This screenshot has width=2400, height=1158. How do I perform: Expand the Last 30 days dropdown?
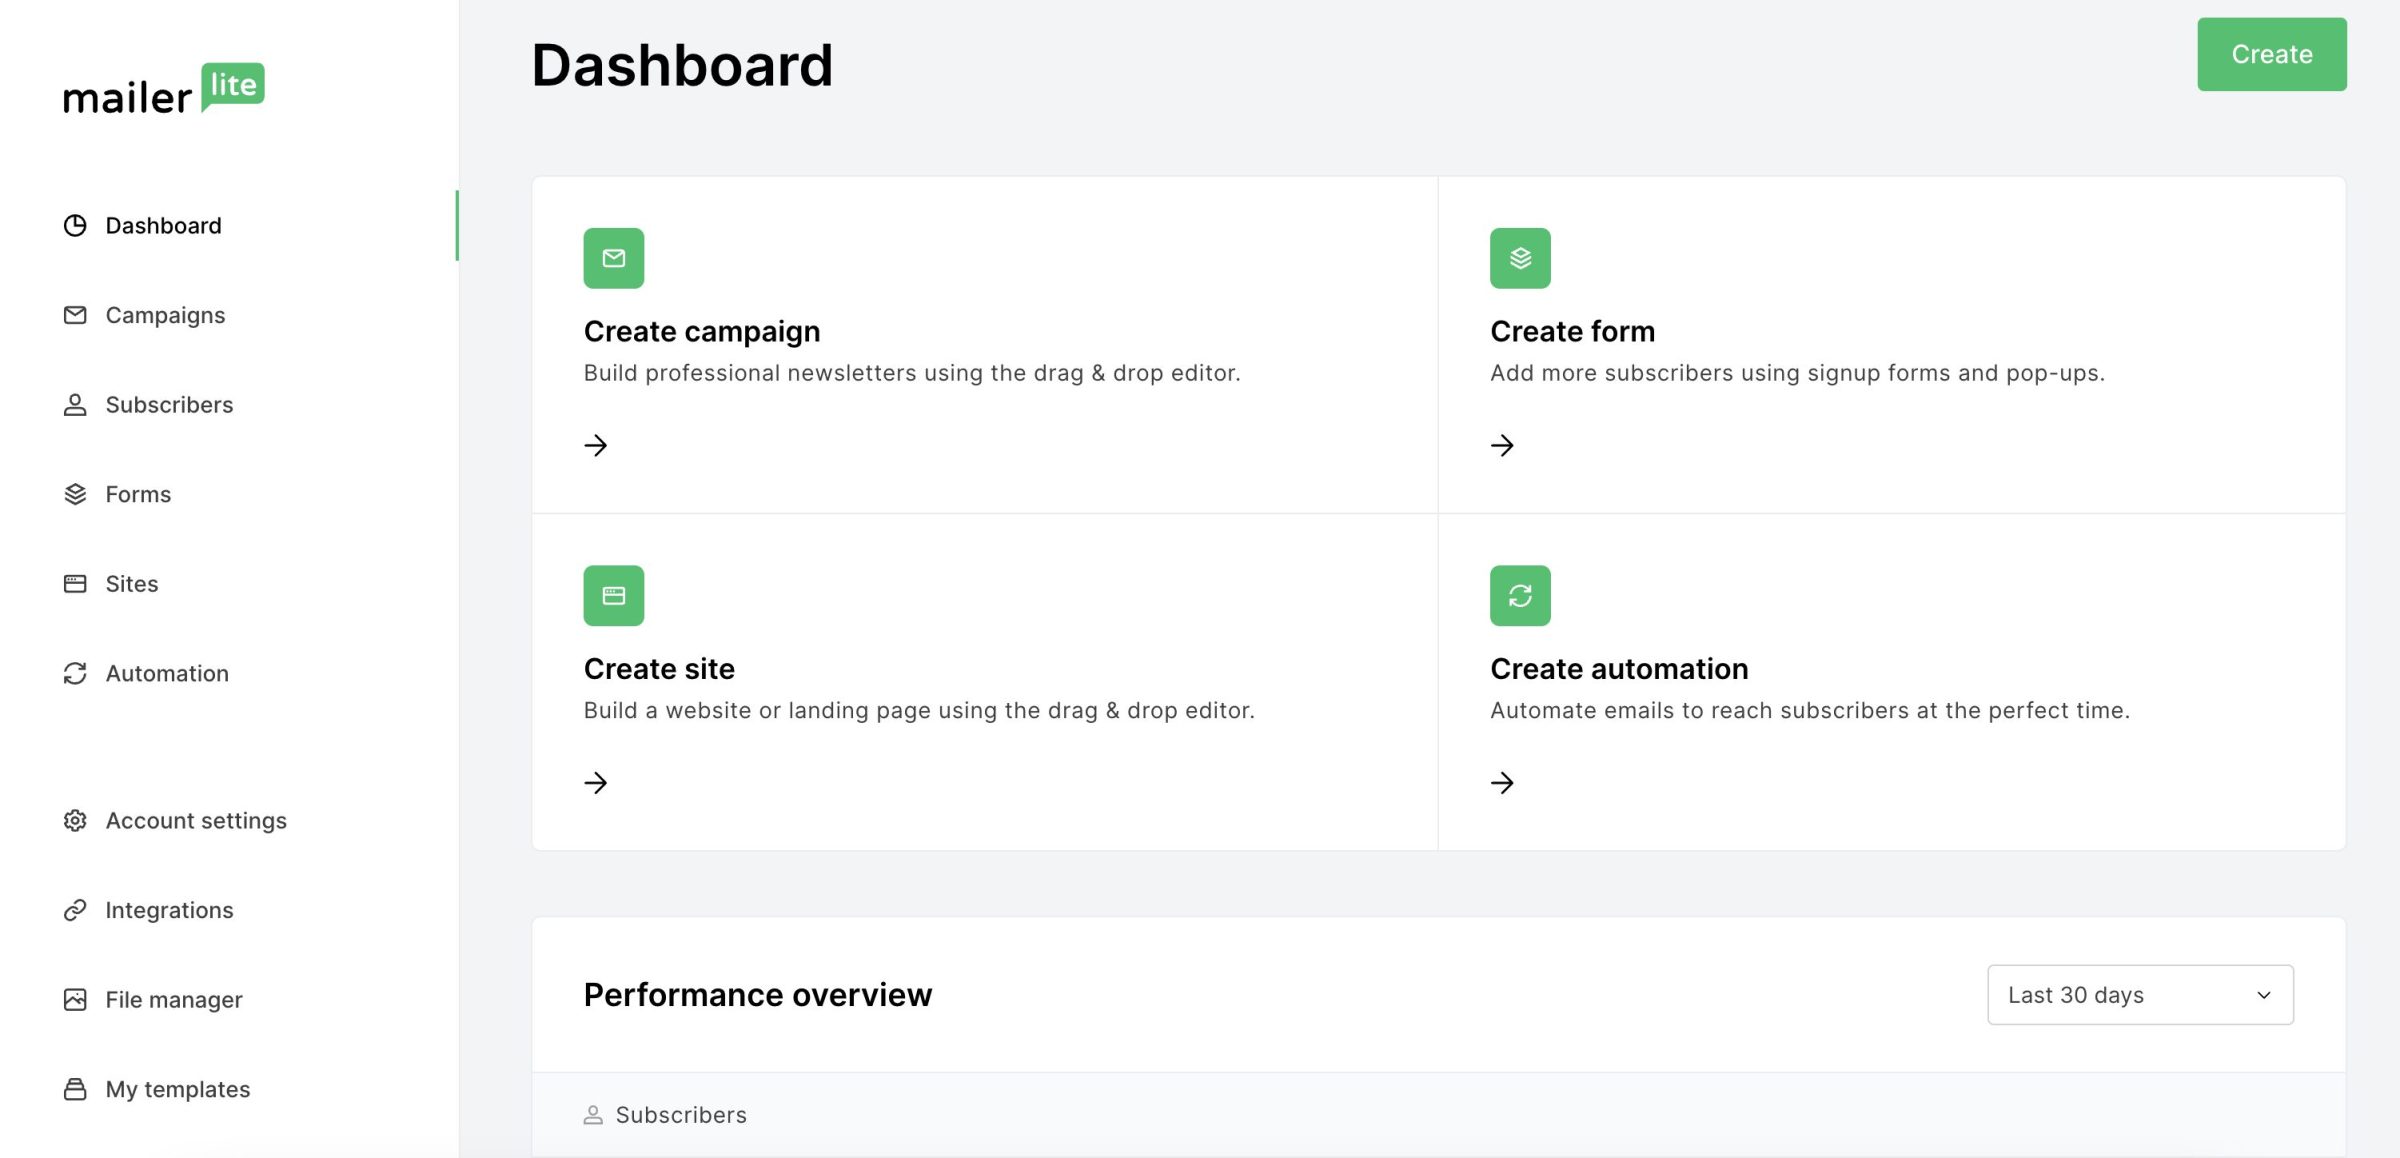2140,994
